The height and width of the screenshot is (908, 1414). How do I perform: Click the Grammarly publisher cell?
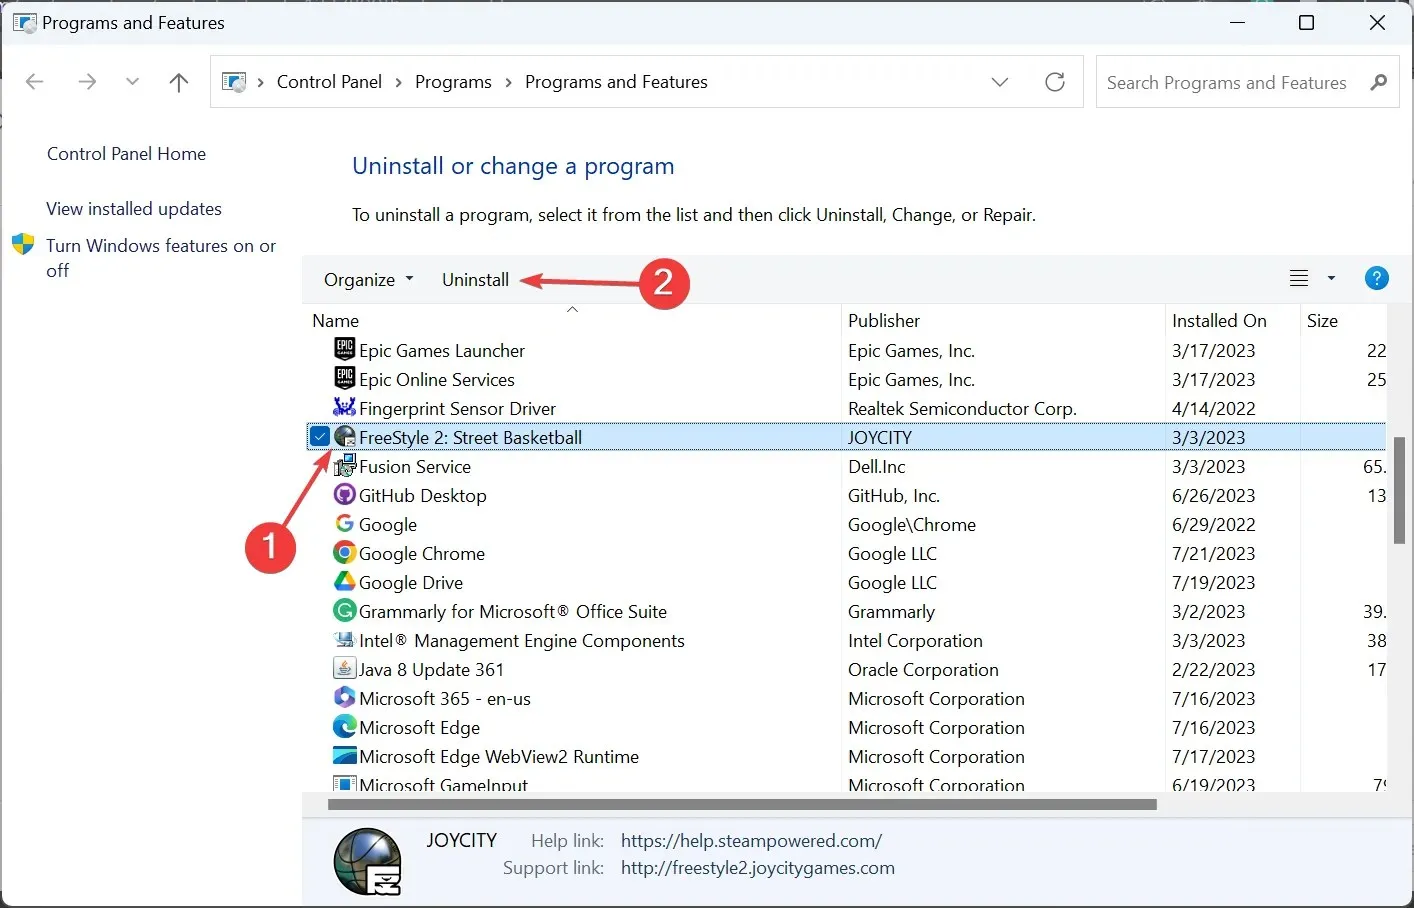891,611
